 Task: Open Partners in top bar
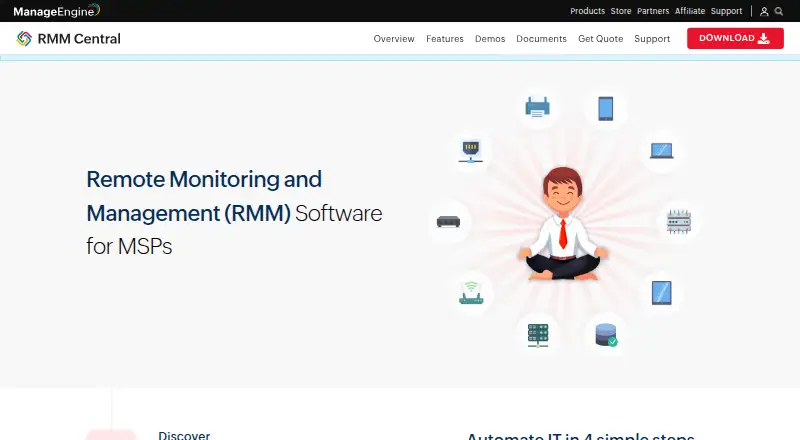[x=653, y=11]
